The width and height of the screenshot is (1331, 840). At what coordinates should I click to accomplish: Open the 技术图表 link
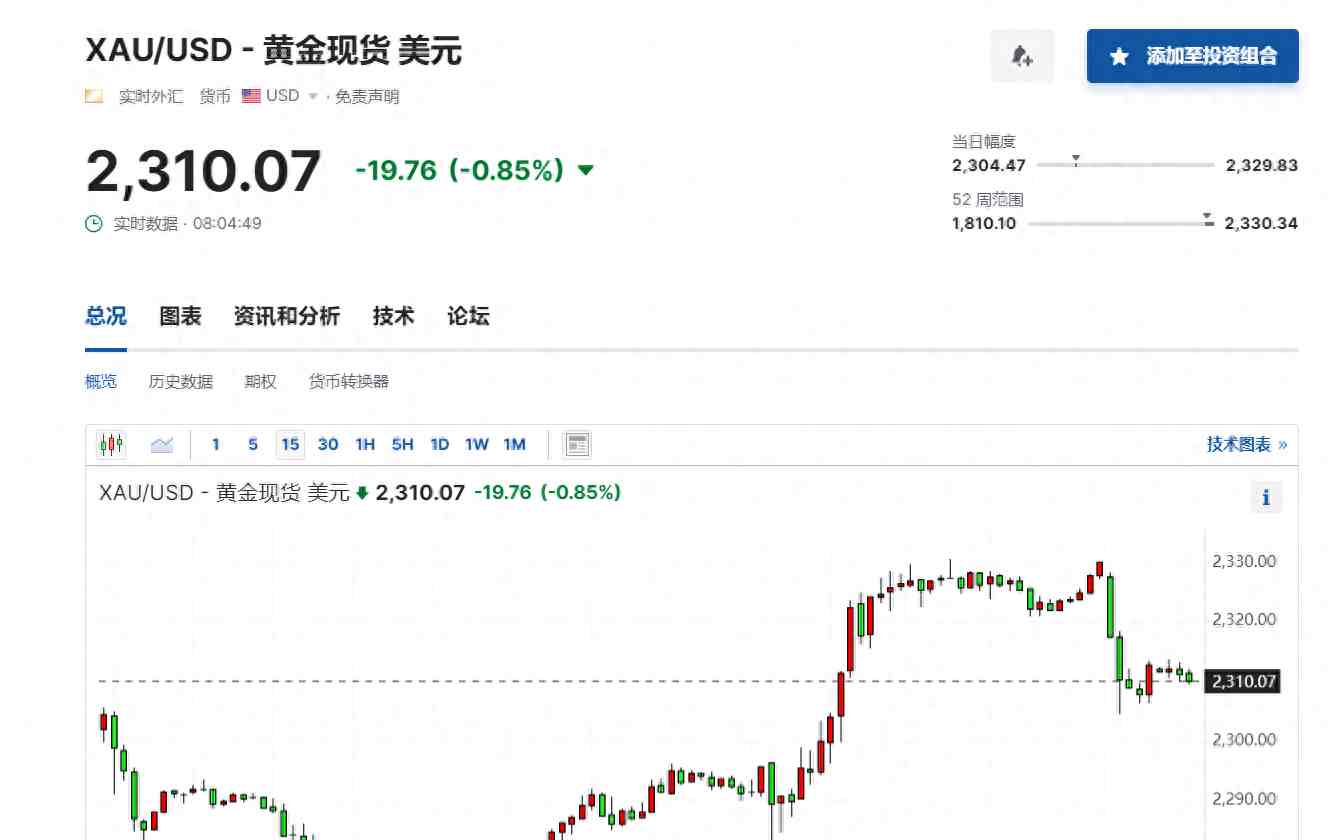point(1246,445)
